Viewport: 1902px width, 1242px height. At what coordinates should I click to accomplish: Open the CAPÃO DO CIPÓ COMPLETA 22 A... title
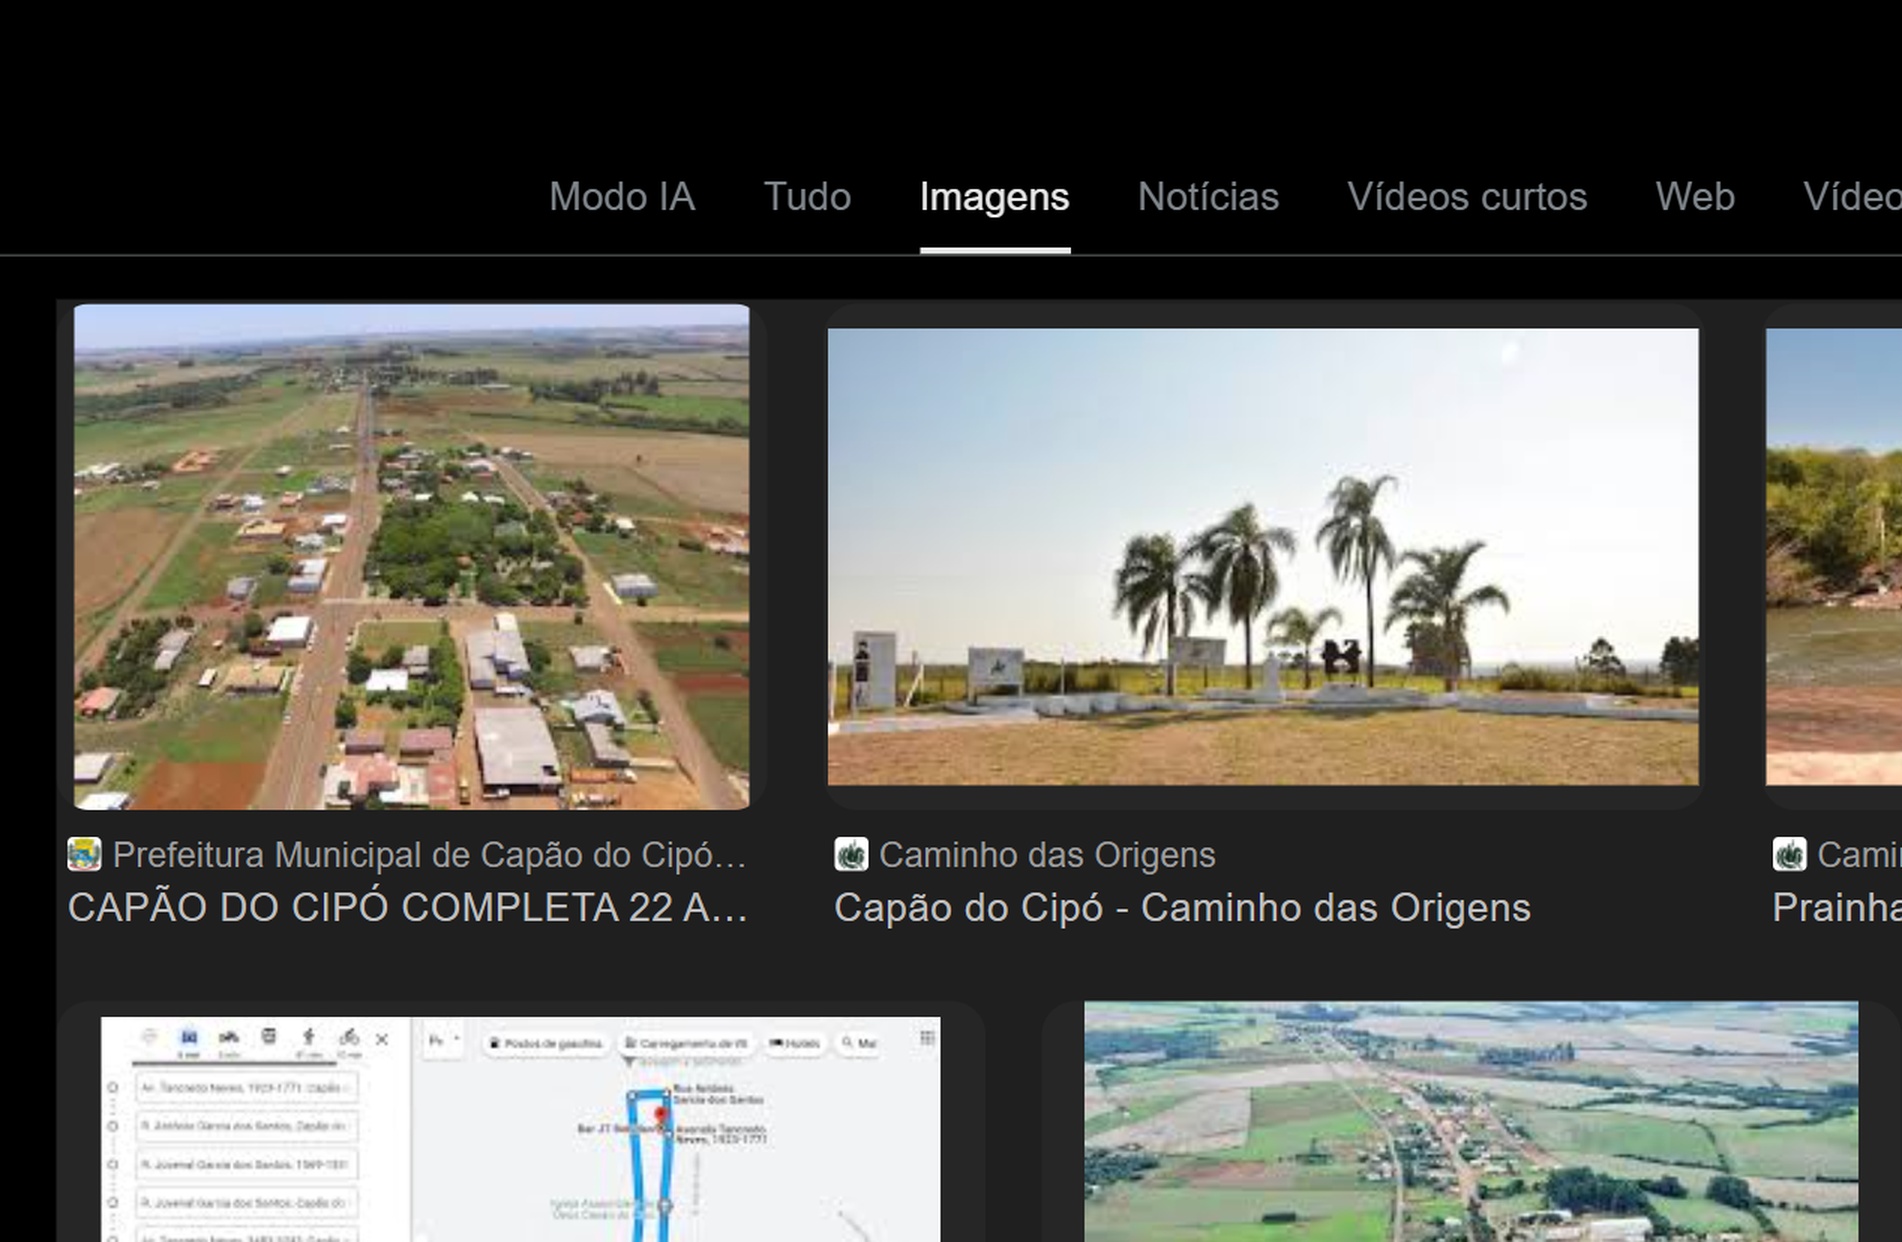click(x=407, y=908)
